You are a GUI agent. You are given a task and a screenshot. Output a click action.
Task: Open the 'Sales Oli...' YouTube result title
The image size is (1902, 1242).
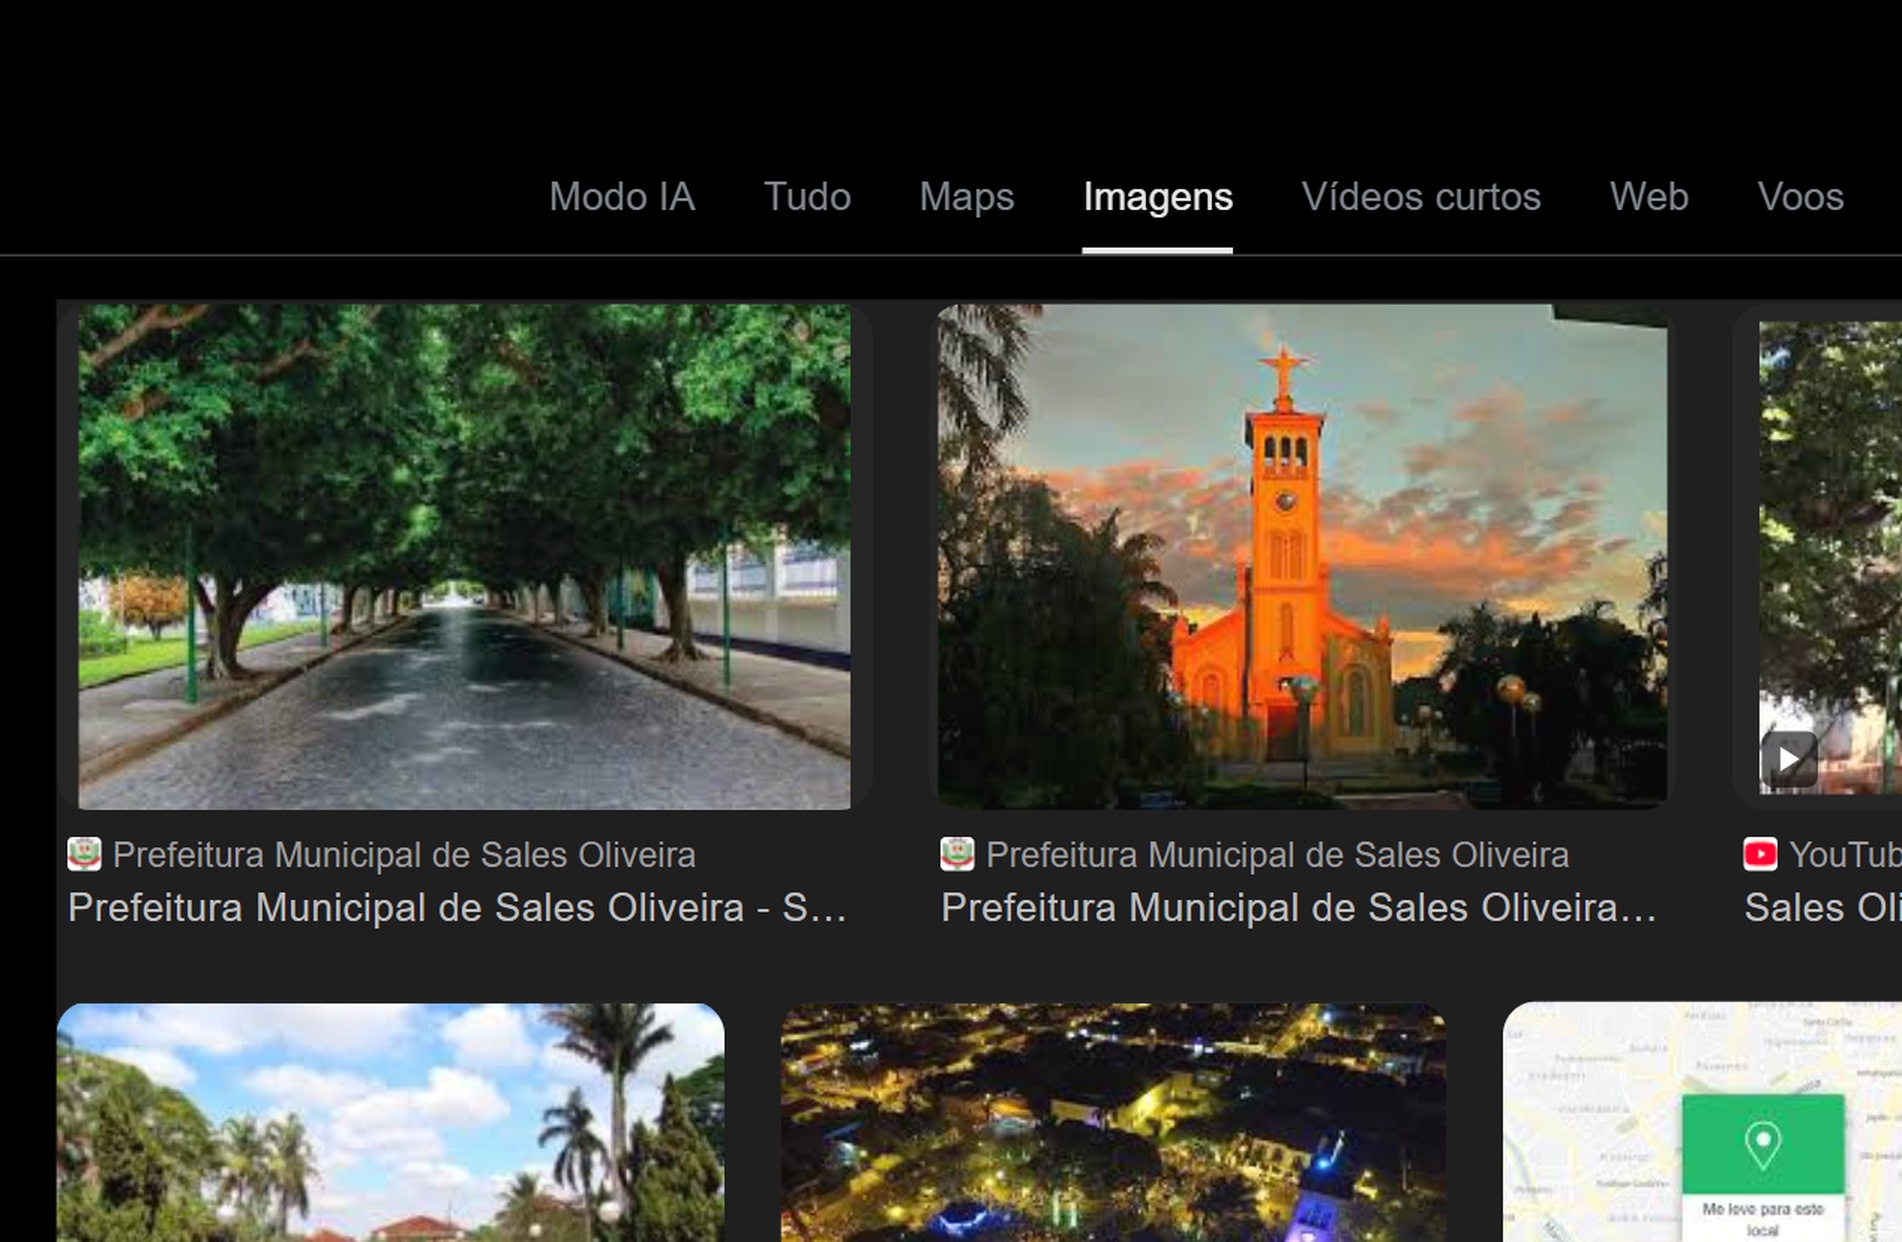click(1820, 908)
